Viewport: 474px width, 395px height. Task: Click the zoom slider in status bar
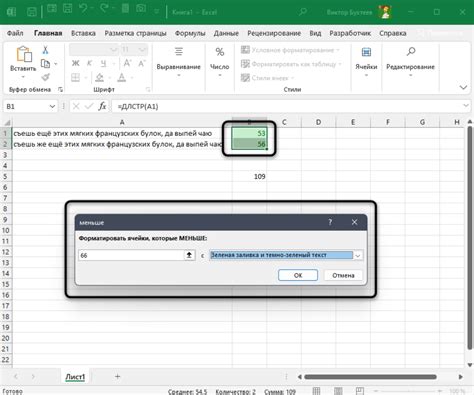pyautogui.click(x=407, y=391)
